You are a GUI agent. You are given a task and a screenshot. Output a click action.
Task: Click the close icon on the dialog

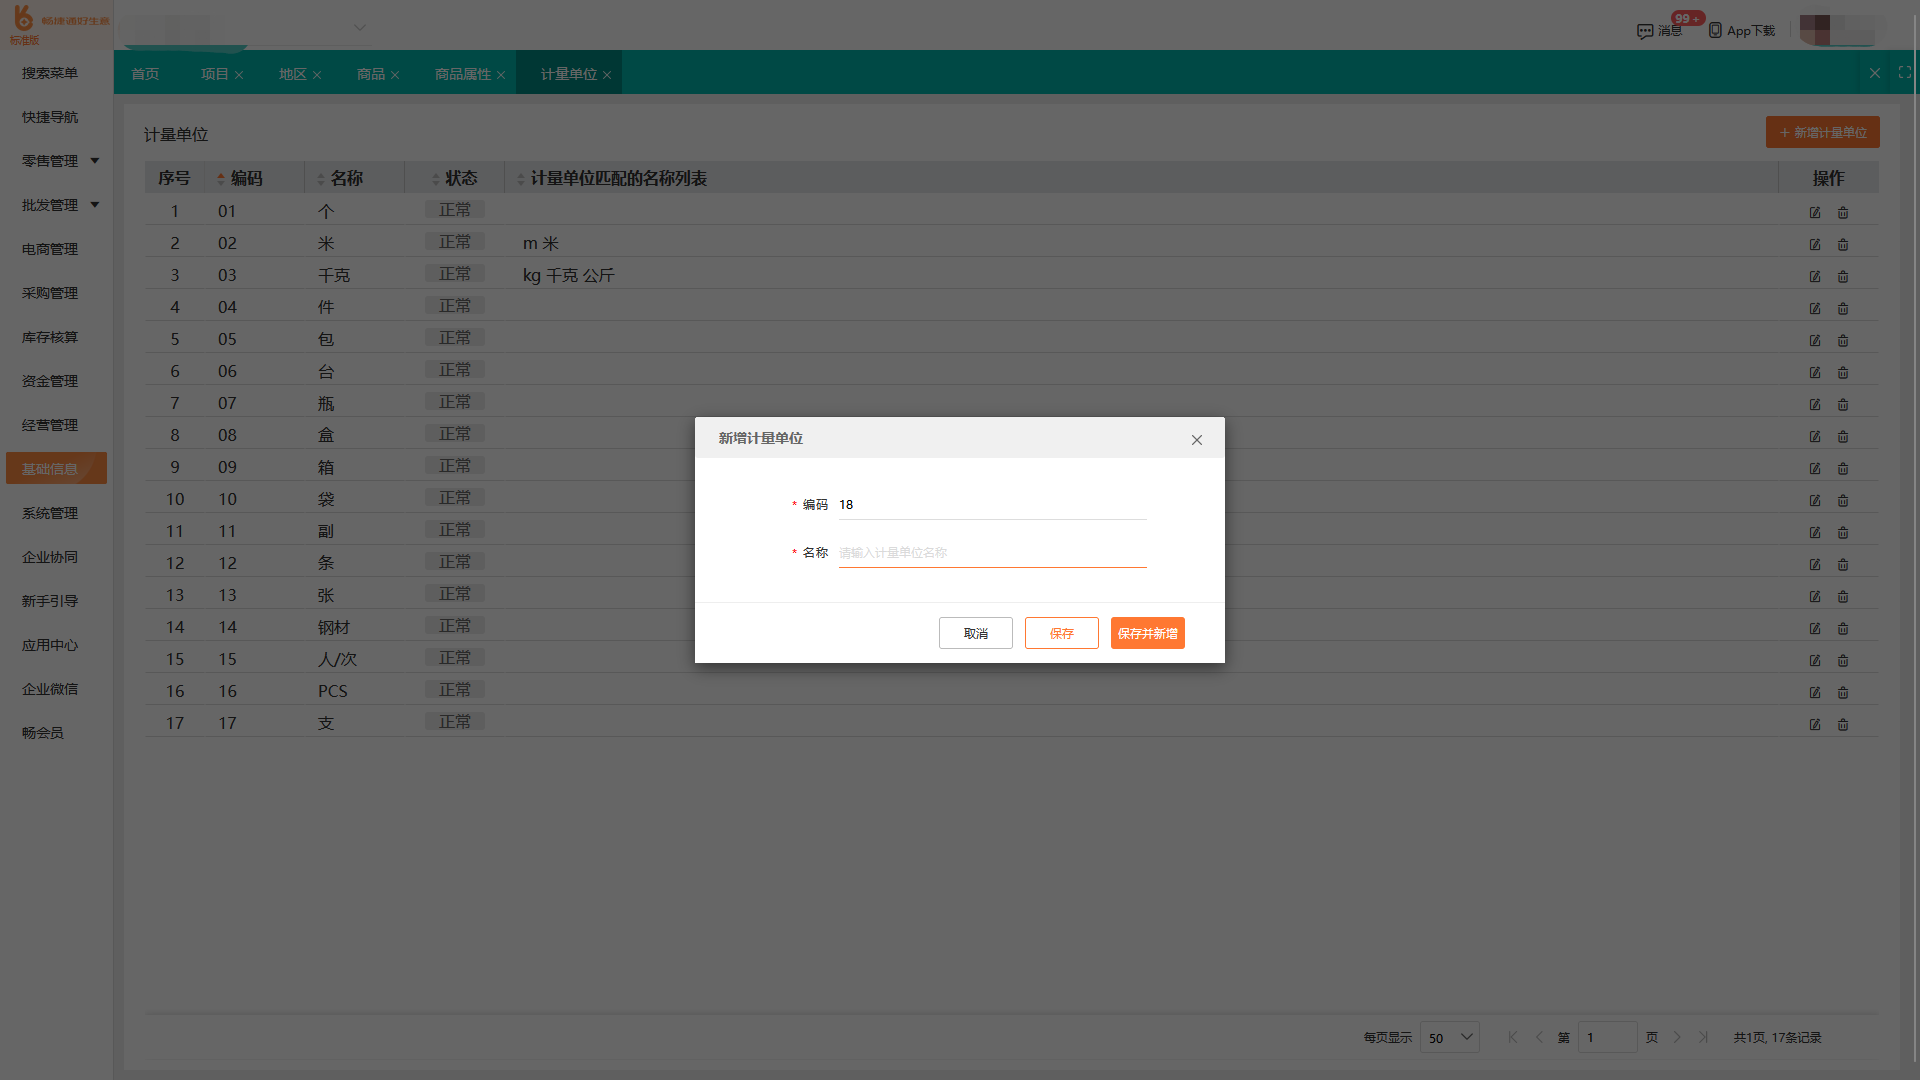(1197, 439)
